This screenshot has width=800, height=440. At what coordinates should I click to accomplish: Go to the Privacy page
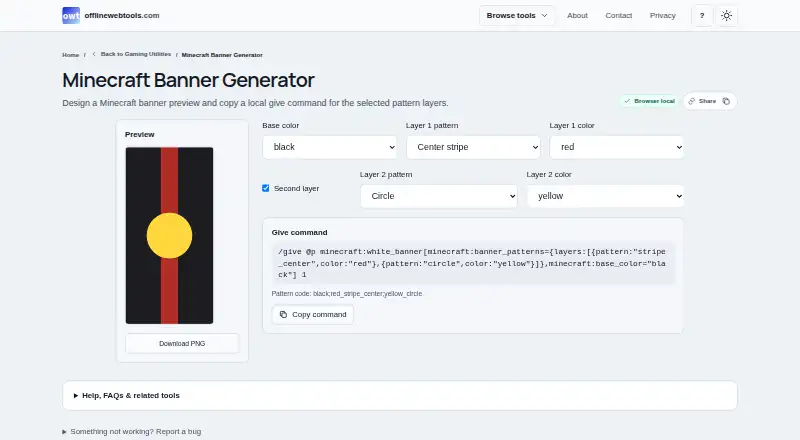pyautogui.click(x=662, y=16)
